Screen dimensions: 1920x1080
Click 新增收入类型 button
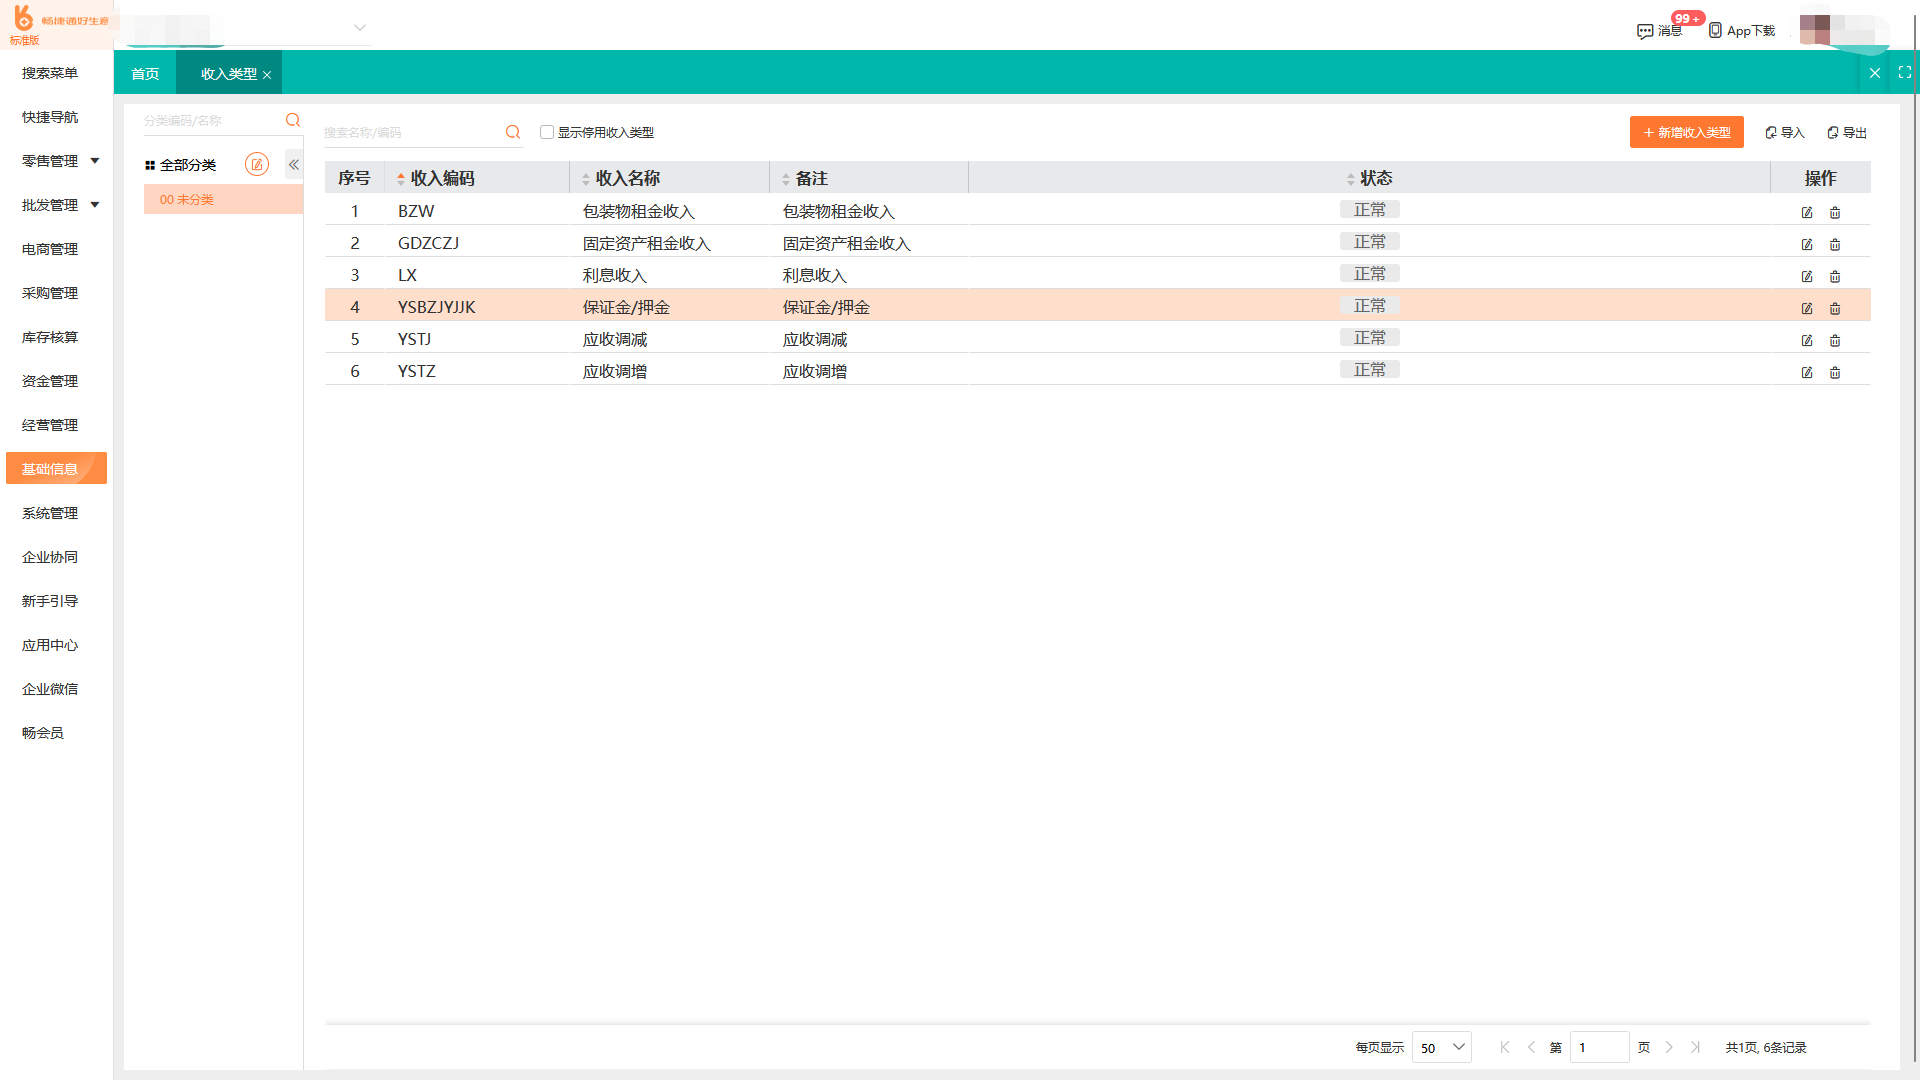pos(1689,131)
